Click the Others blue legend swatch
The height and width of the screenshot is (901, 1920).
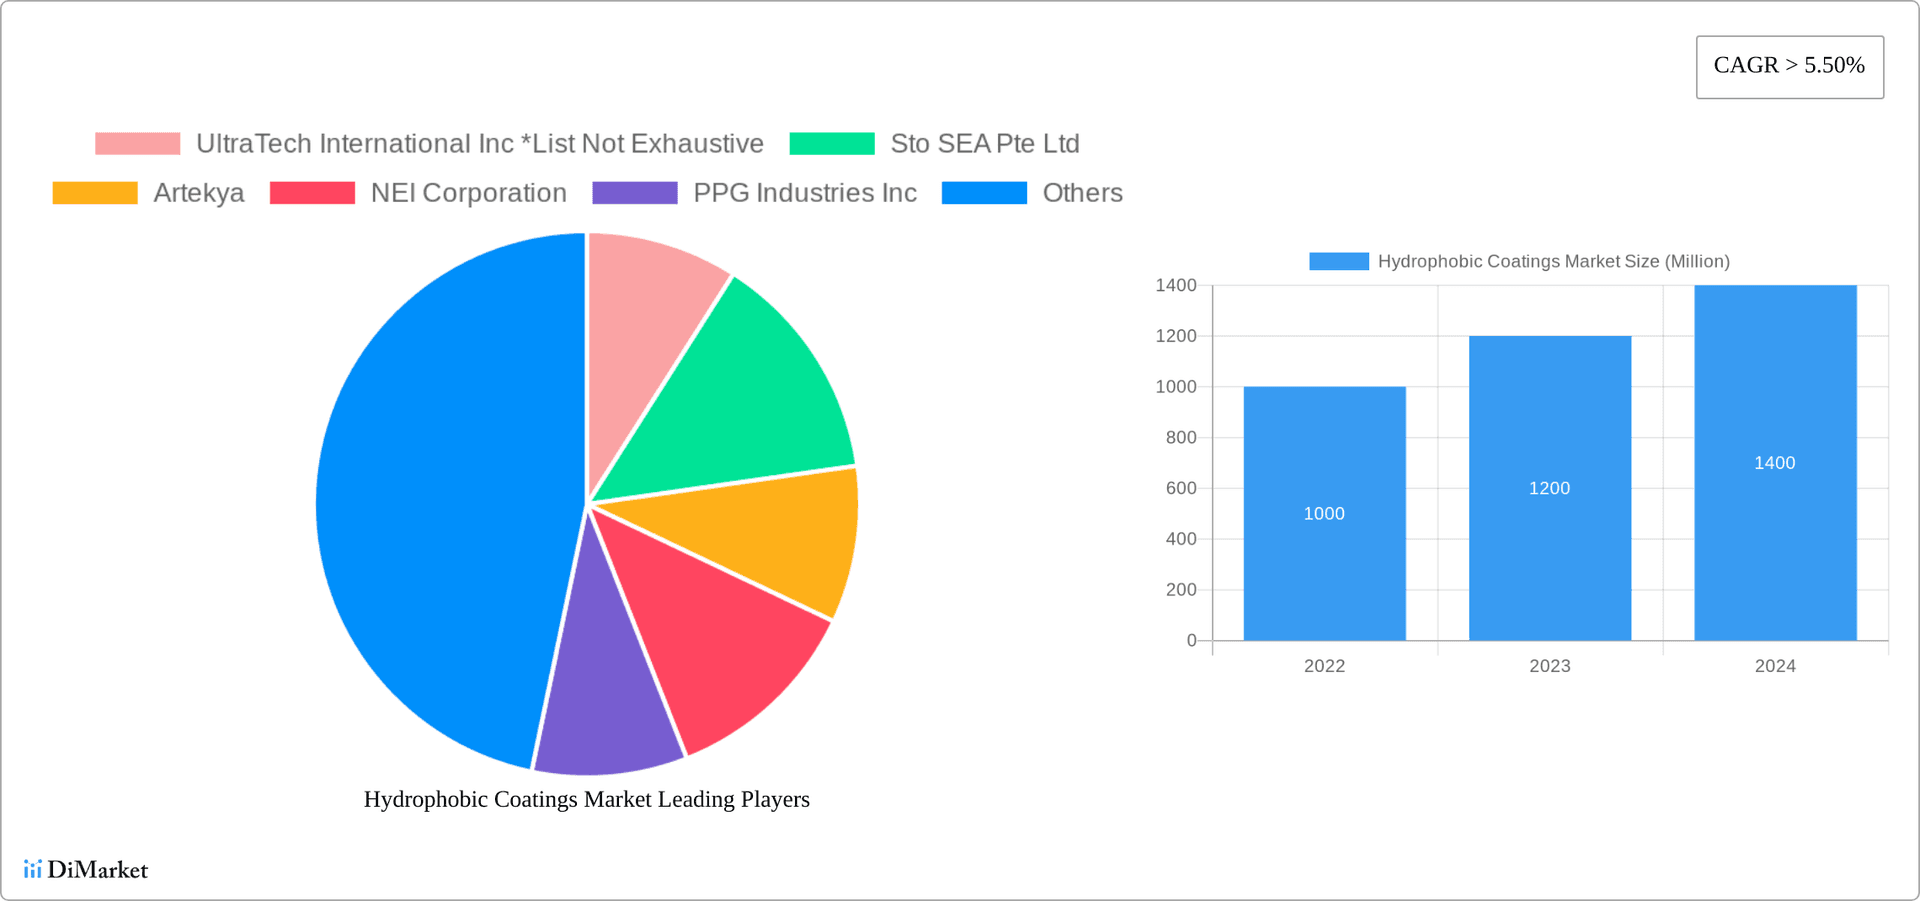pyautogui.click(x=984, y=192)
